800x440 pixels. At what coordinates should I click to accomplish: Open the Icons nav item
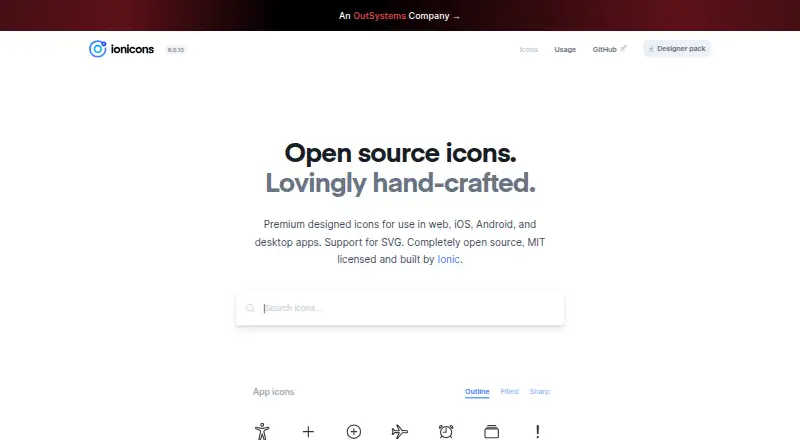(x=529, y=50)
